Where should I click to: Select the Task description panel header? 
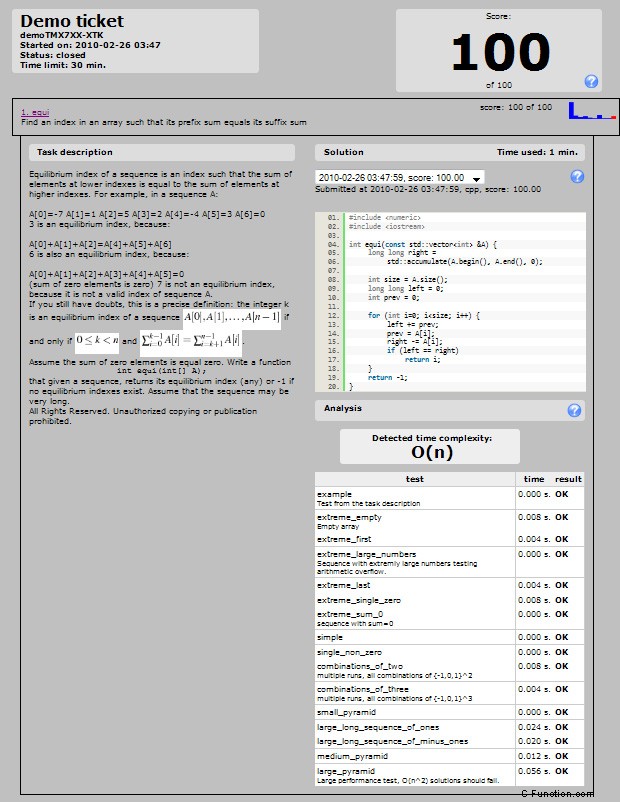pos(161,153)
